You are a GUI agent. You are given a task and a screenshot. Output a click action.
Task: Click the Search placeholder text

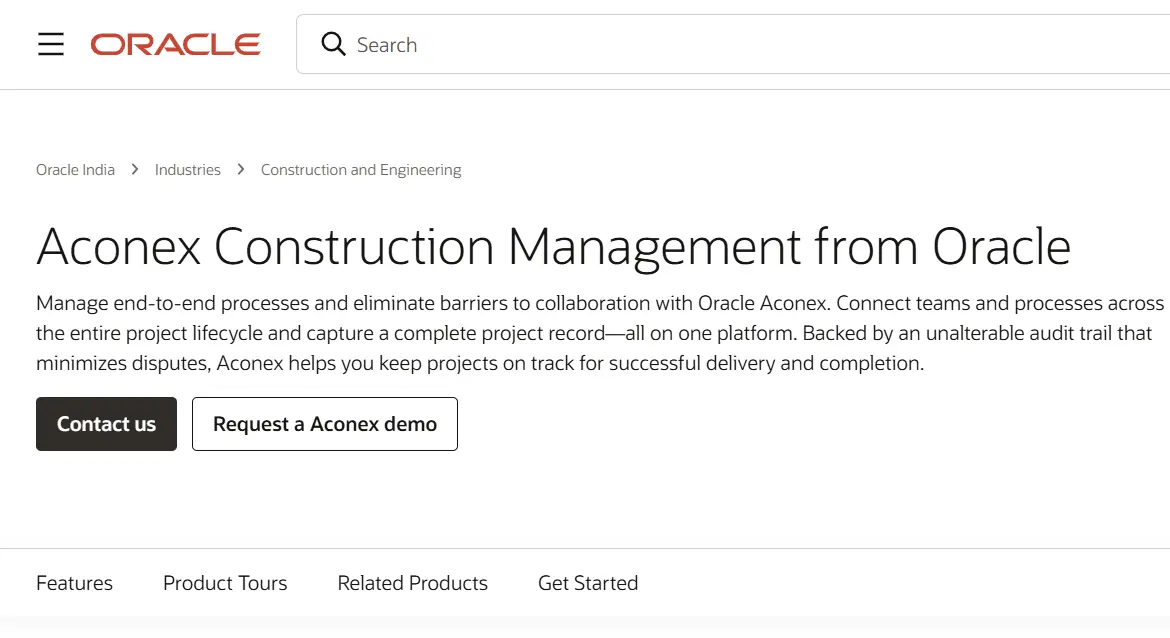click(388, 44)
